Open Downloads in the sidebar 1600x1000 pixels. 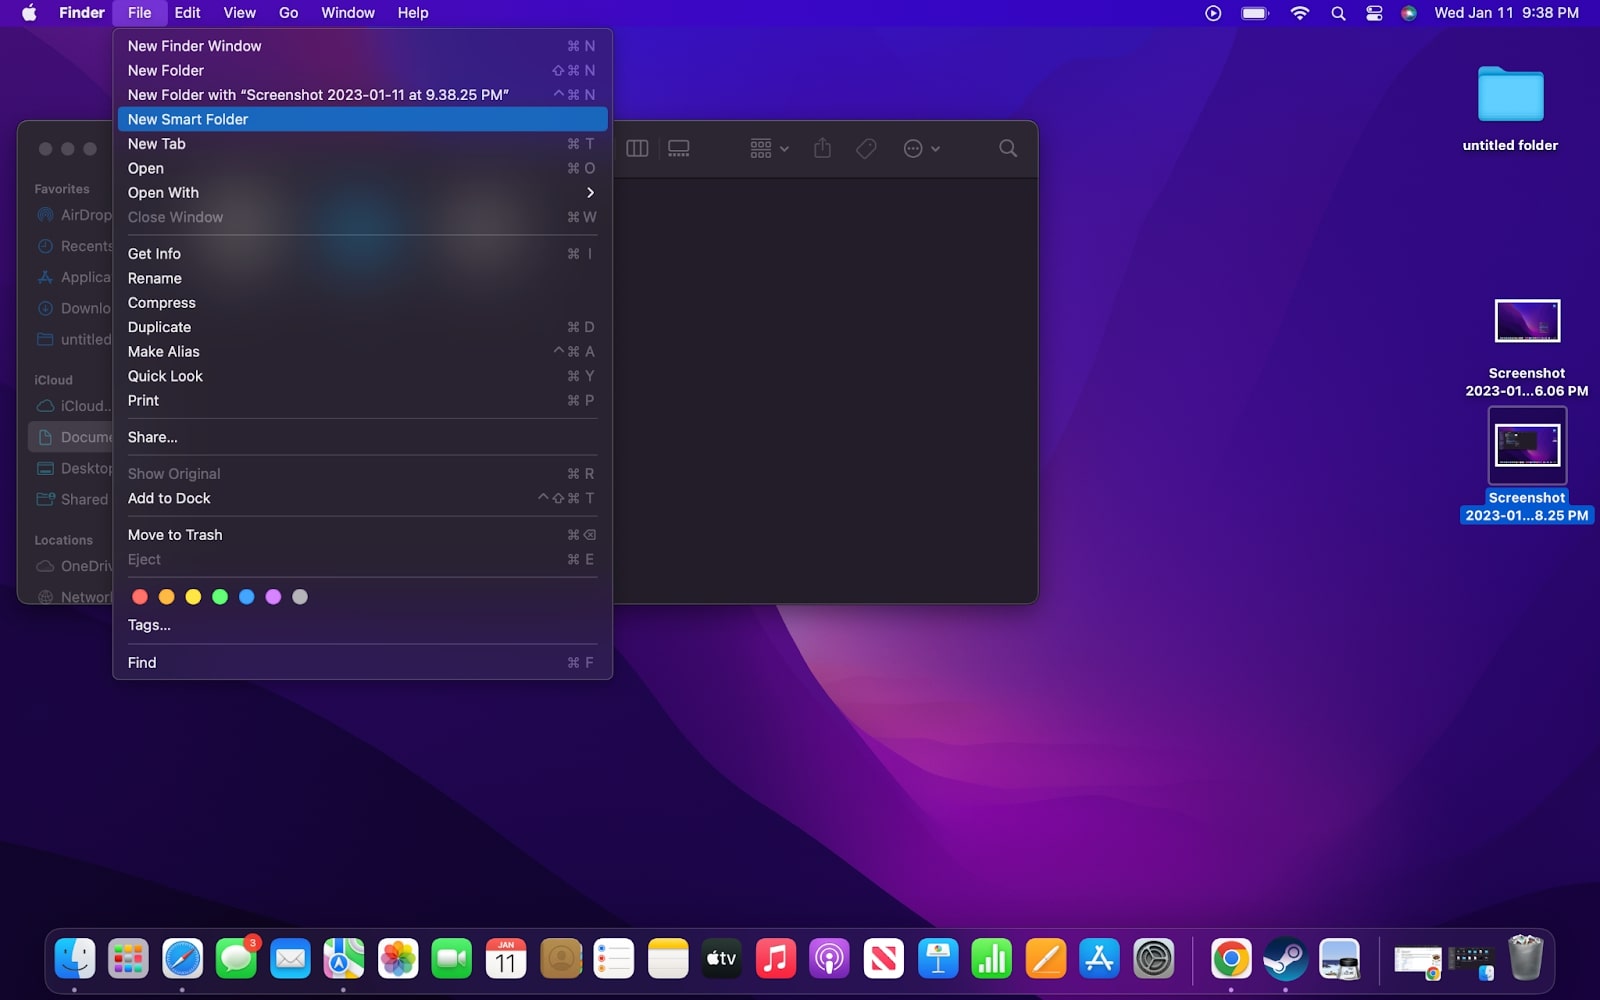[x=80, y=308]
